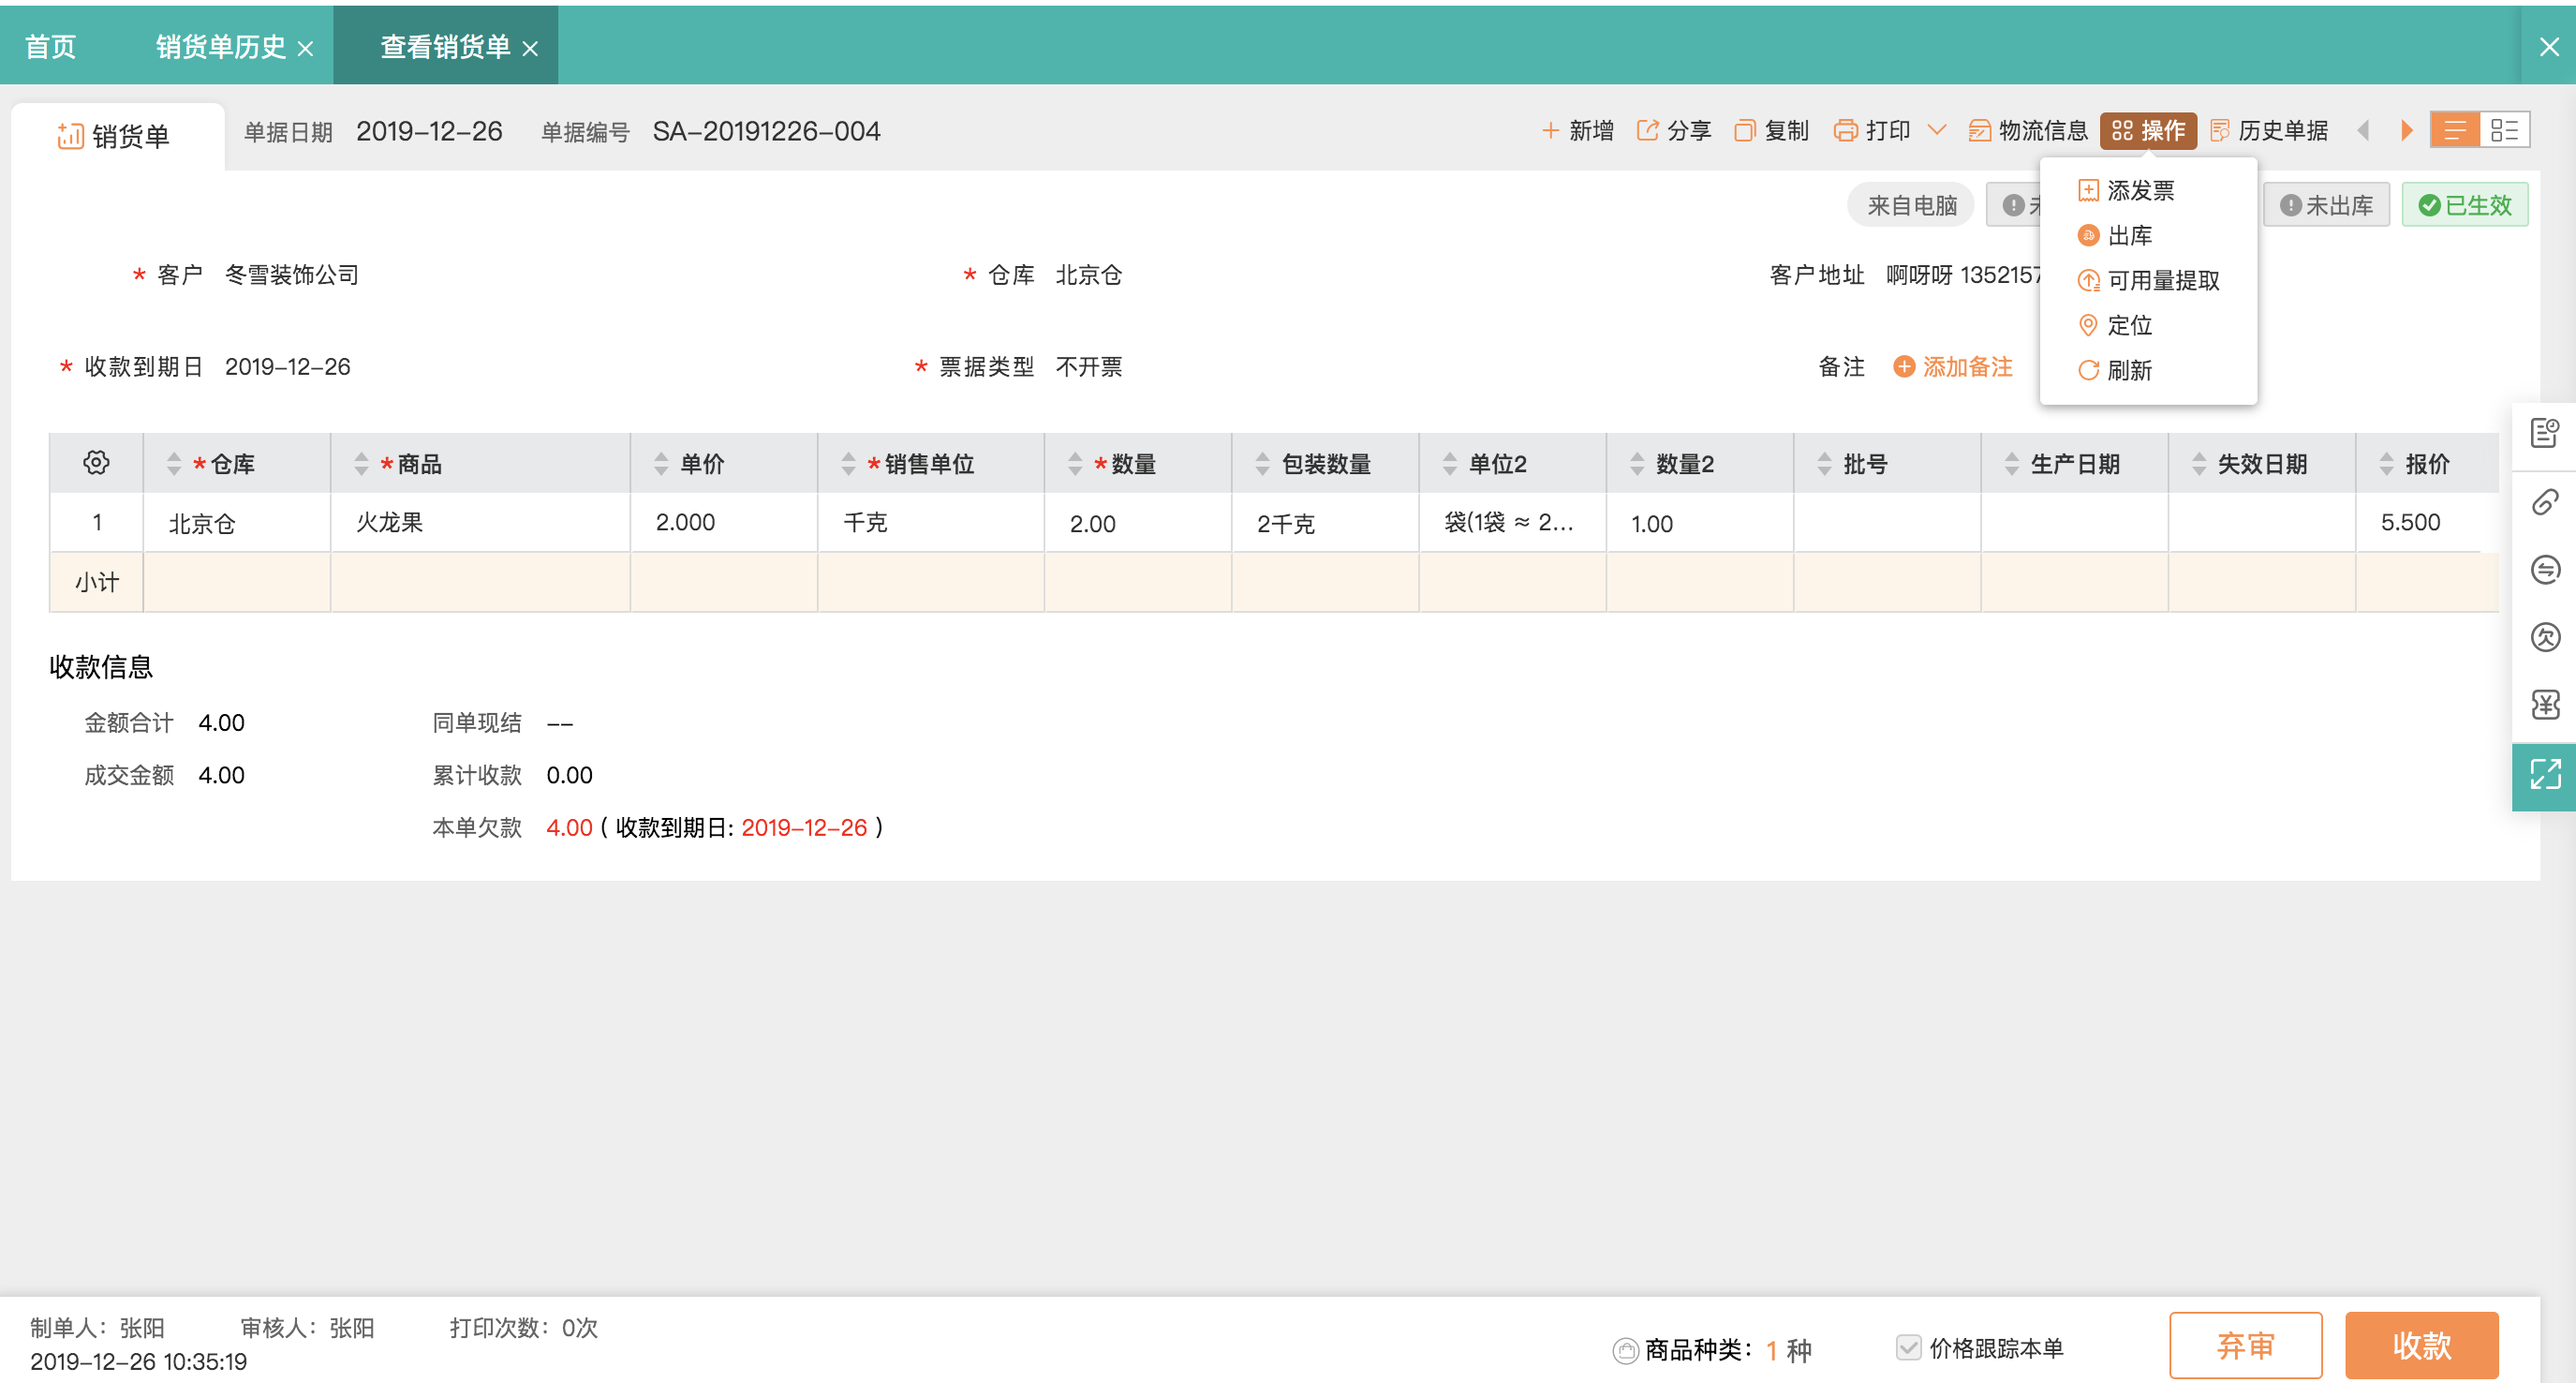Expand 打印 dropdown arrow in toolbar
The width and height of the screenshot is (2576, 1383).
[x=1932, y=133]
